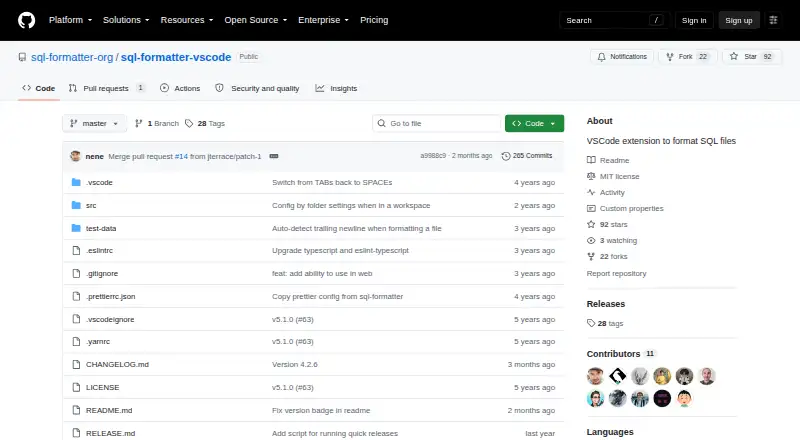Viewport: 800px width, 440px height.
Task: Fork the repository
Action: click(687, 57)
